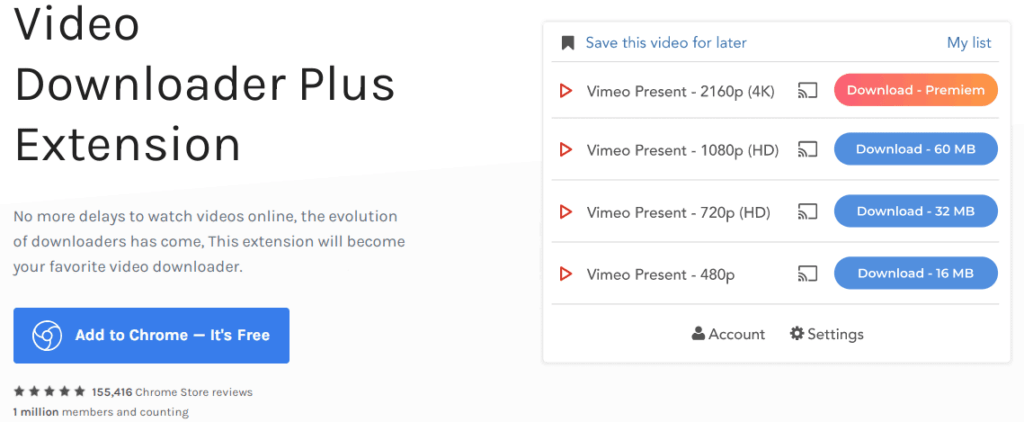1024x422 pixels.
Task: Click the Chrome logo icon in the blue button
Action: tap(47, 336)
